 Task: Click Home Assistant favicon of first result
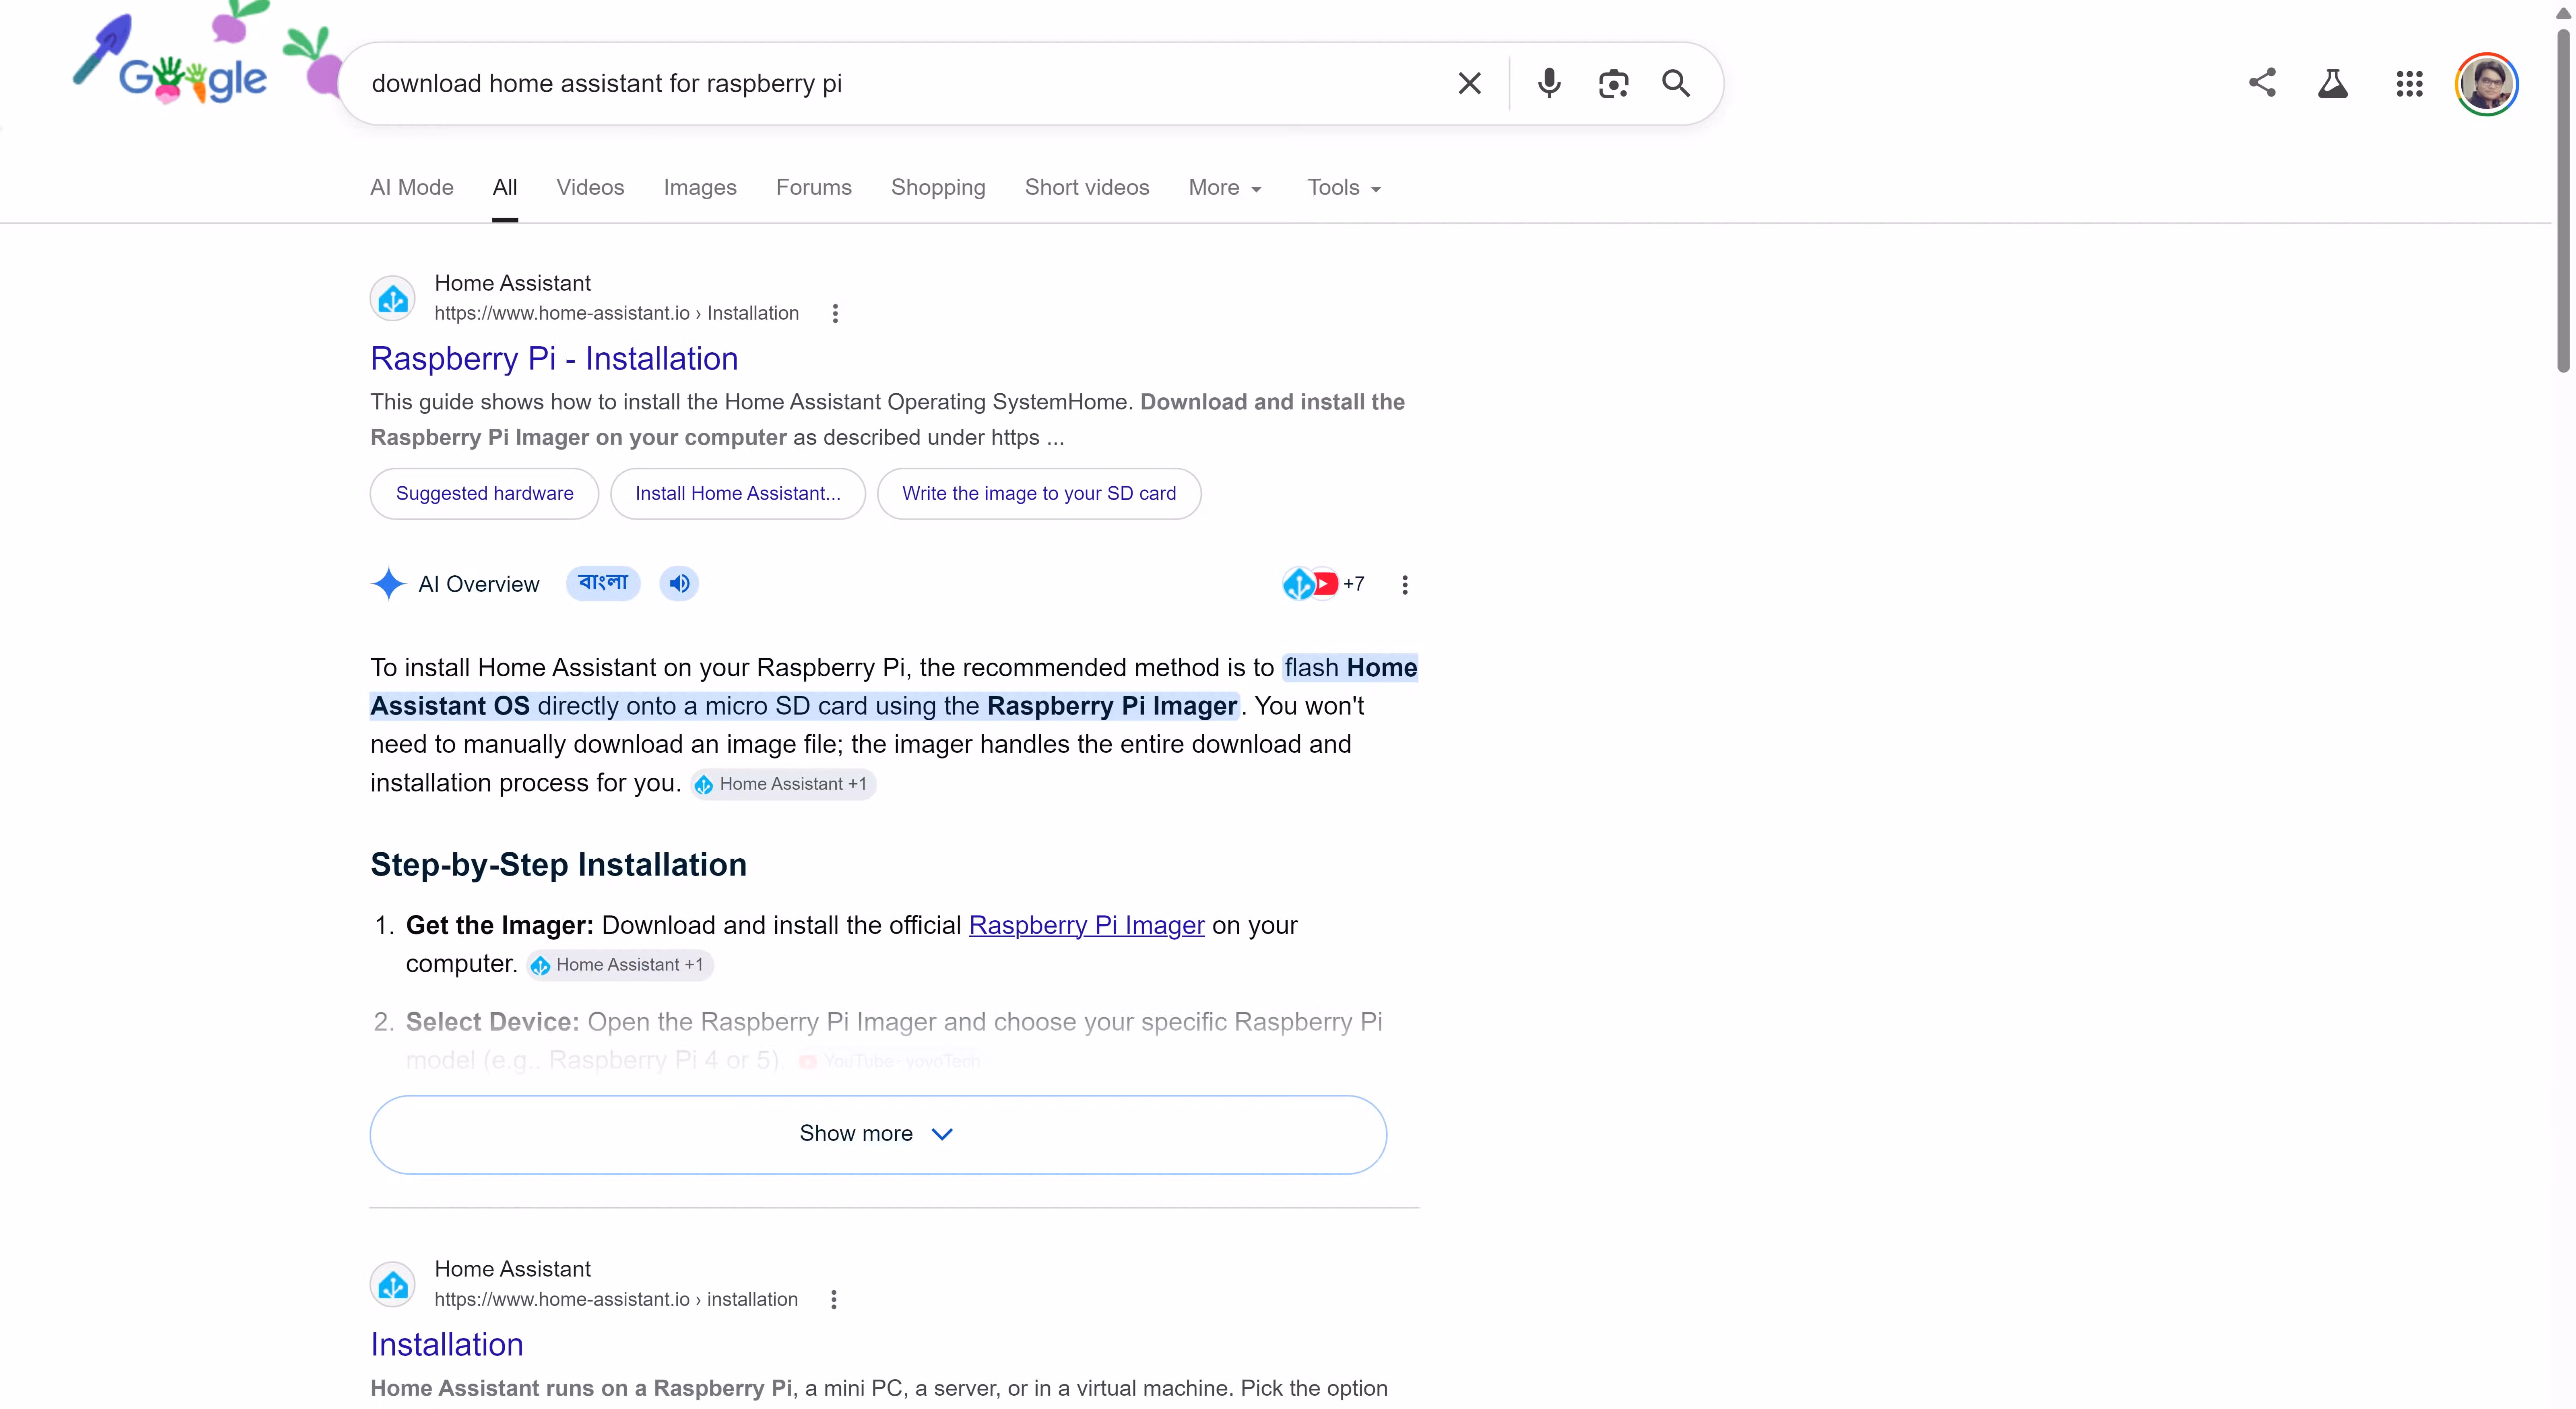pos(393,298)
